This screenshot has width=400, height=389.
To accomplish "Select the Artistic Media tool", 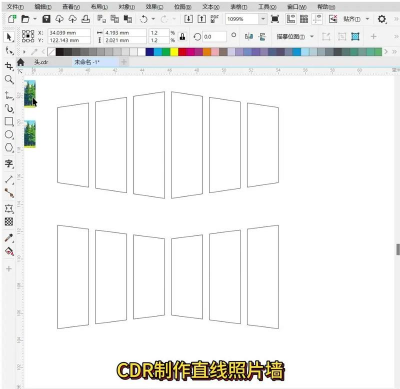I will coord(9,108).
